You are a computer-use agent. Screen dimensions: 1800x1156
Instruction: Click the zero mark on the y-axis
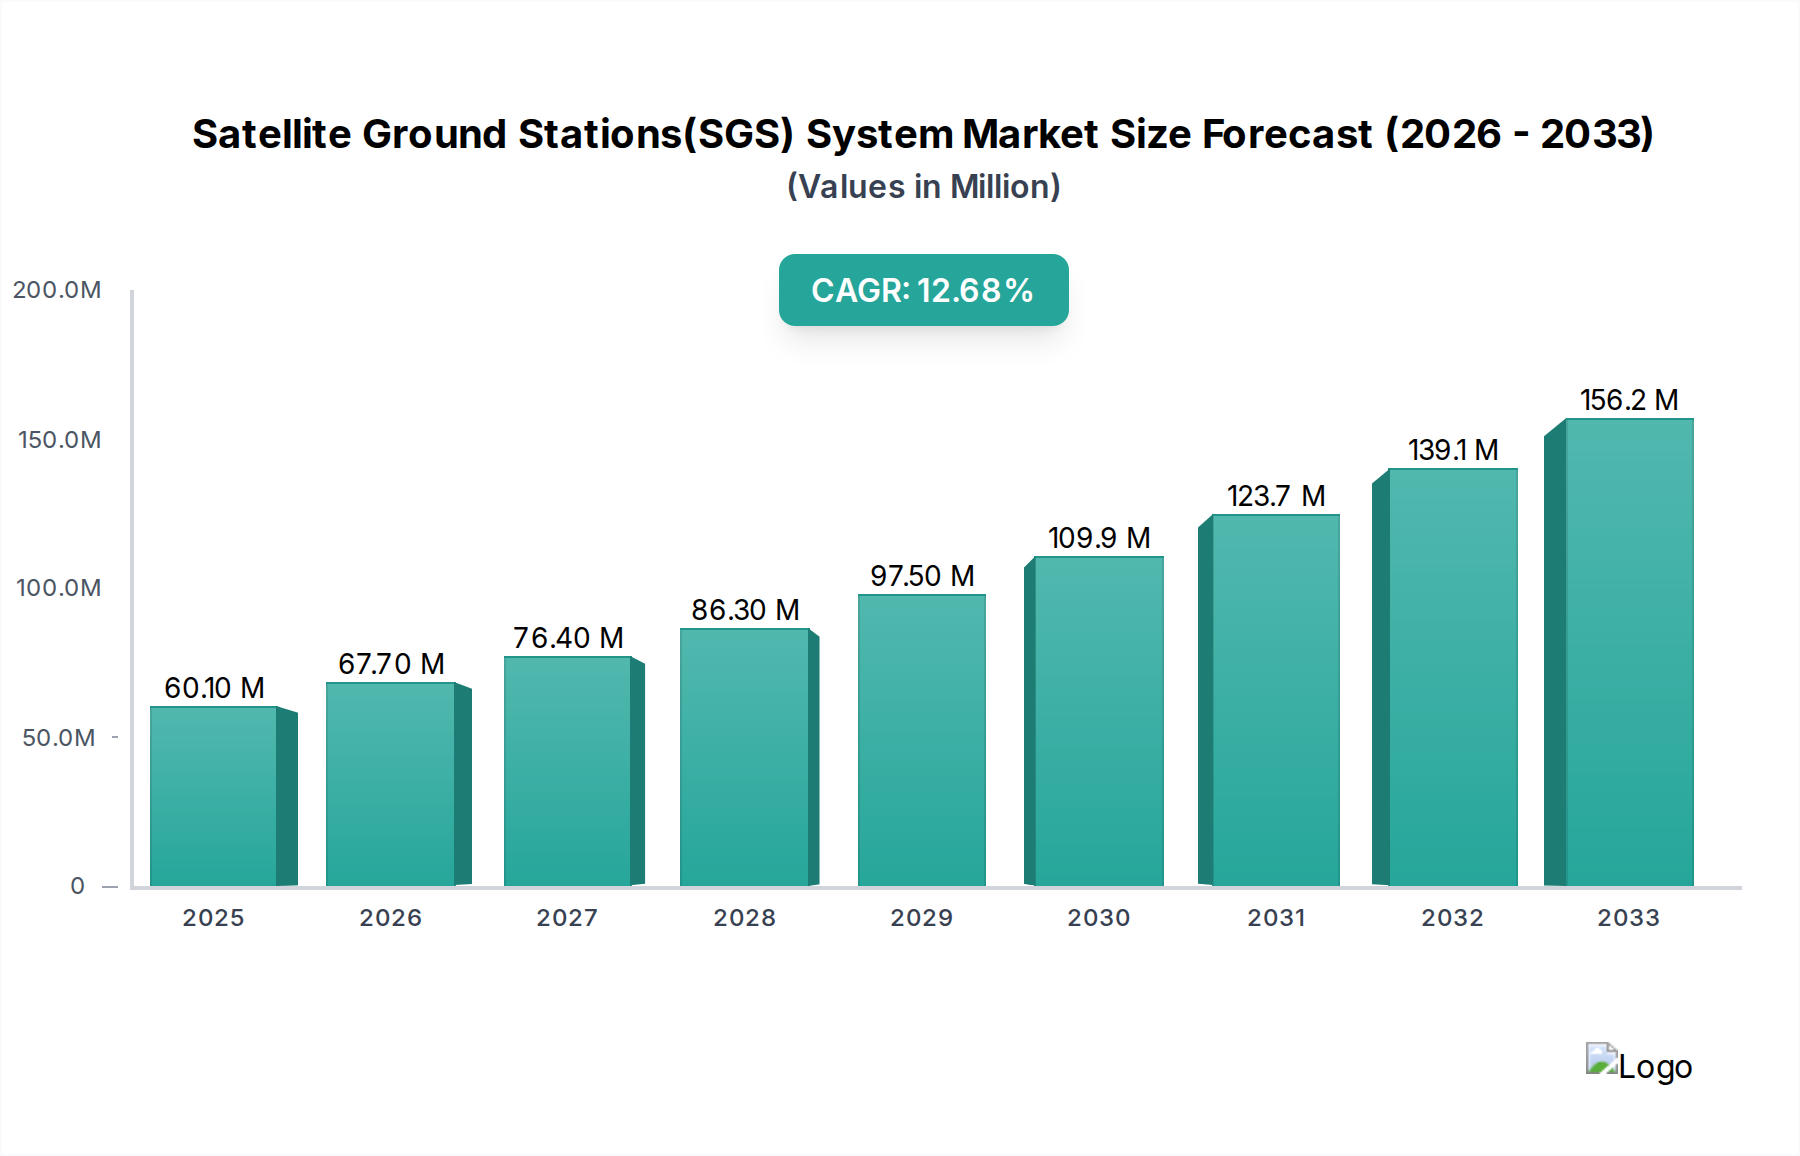(x=77, y=884)
